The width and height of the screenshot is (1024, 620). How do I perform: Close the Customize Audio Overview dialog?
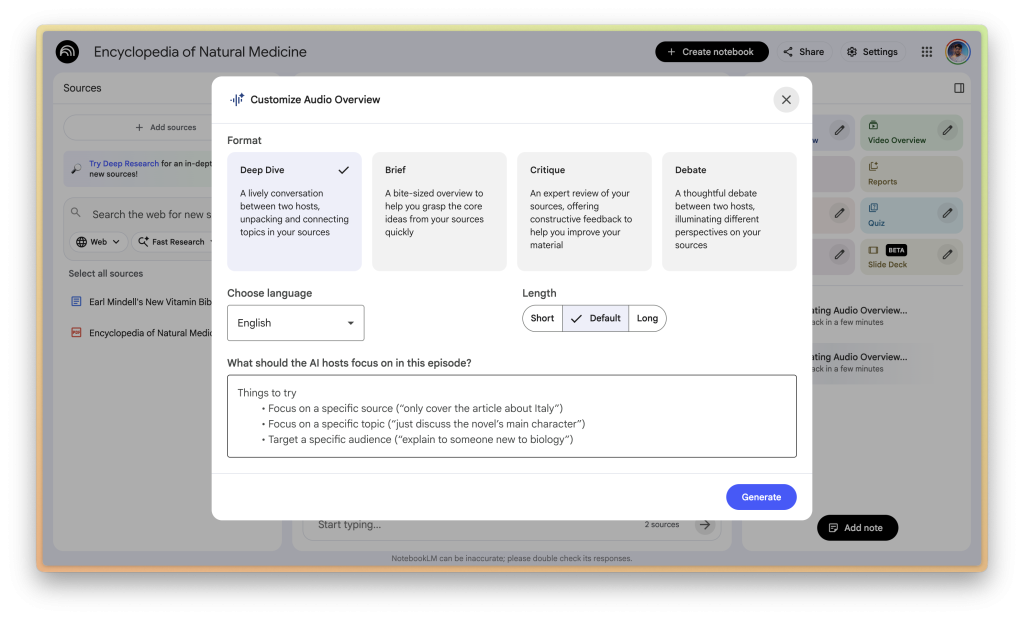coord(786,100)
